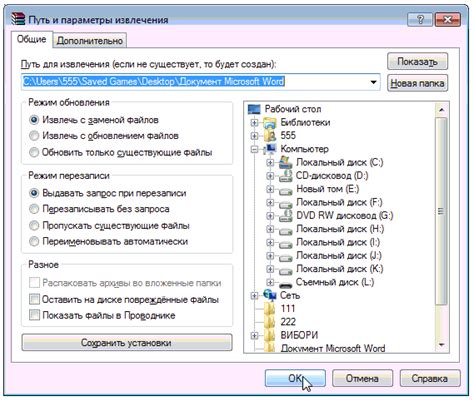Select the CD-дисковод (D:) drive icon
The image size is (474, 401).
[x=285, y=176]
